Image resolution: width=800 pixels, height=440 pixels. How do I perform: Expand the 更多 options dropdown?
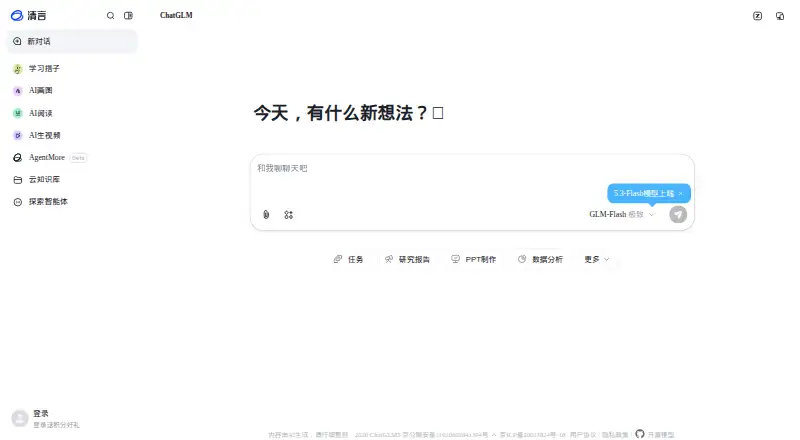click(x=596, y=259)
